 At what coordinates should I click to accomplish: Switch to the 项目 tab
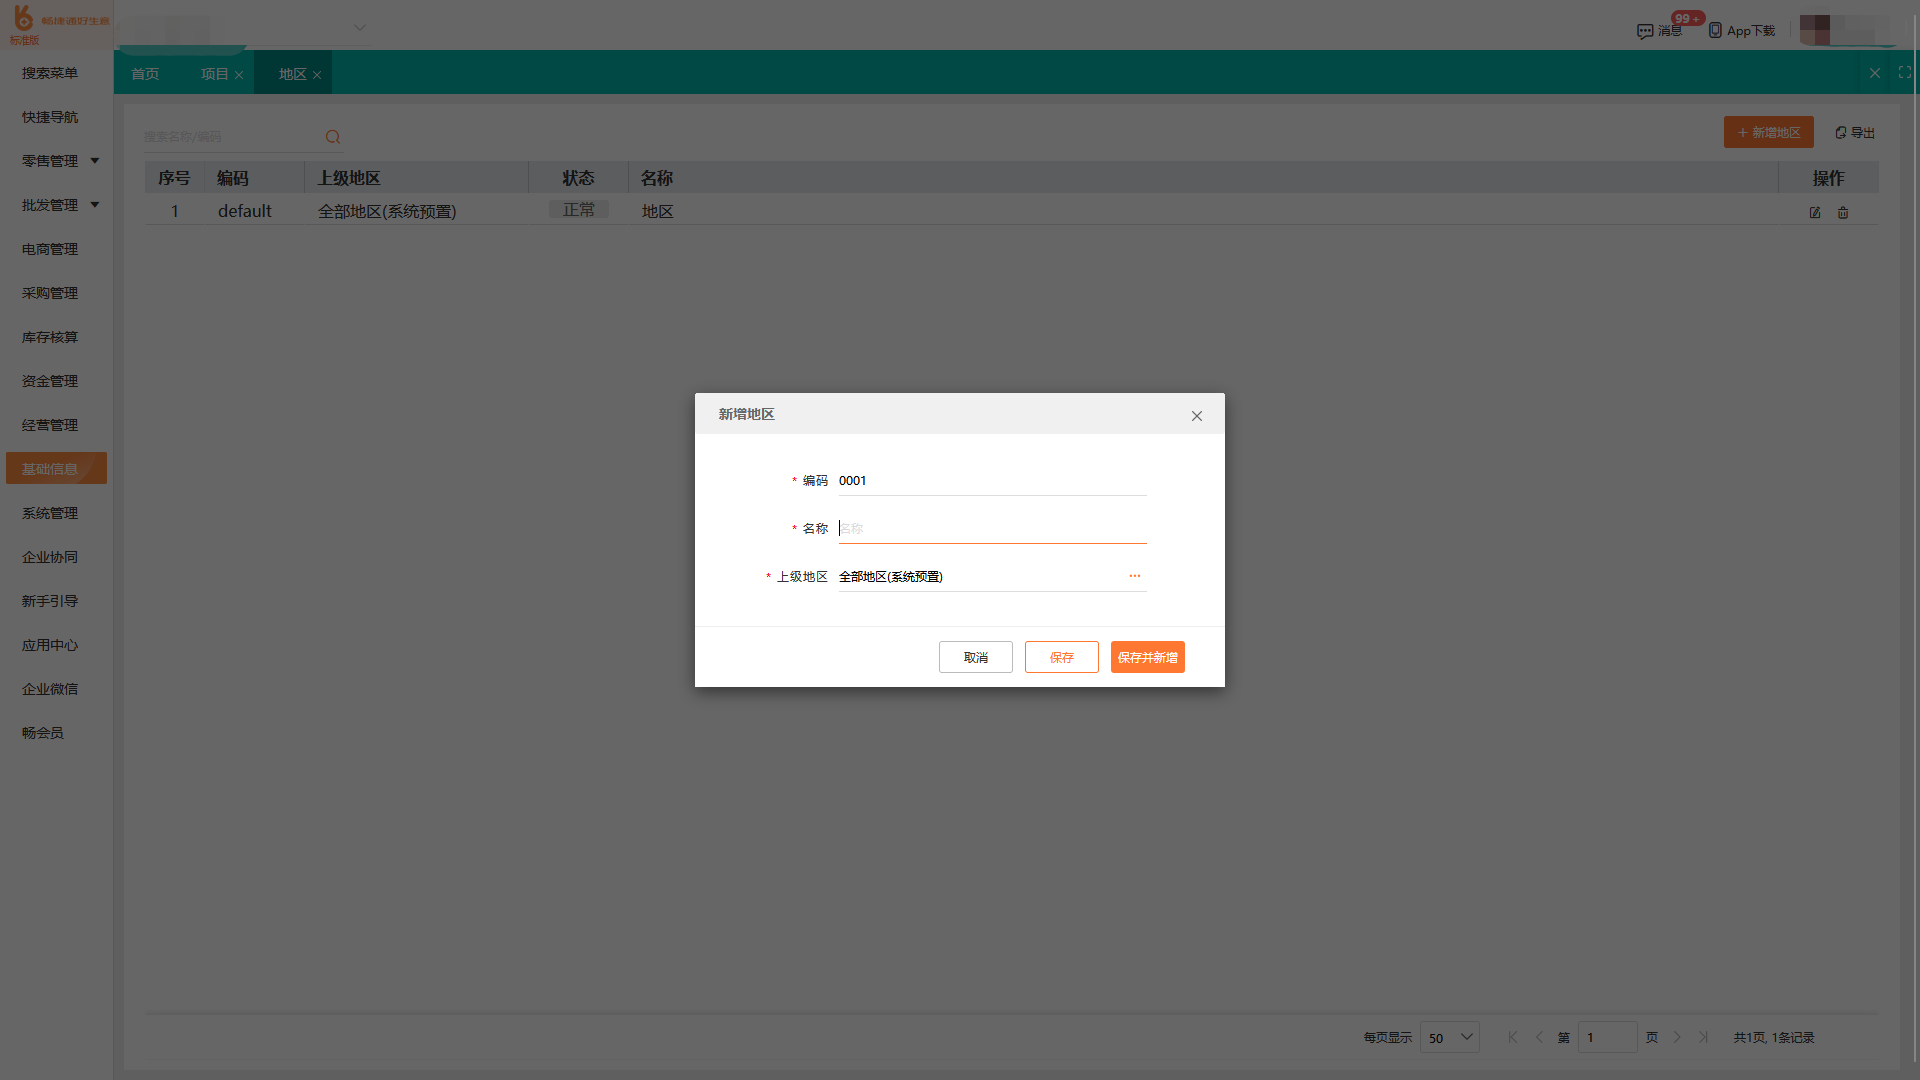(x=214, y=74)
